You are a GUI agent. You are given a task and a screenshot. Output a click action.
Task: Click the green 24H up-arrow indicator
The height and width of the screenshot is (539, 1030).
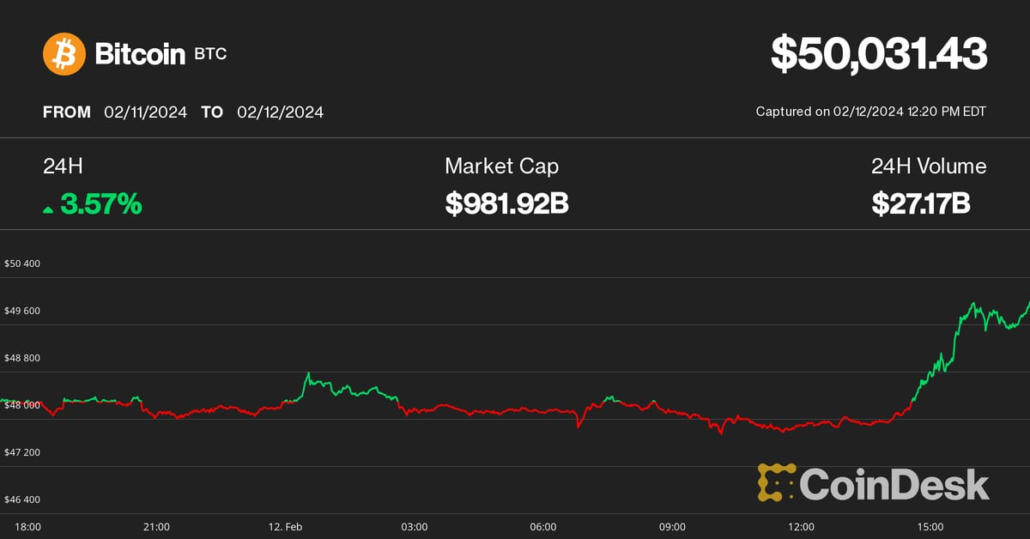pos(48,208)
